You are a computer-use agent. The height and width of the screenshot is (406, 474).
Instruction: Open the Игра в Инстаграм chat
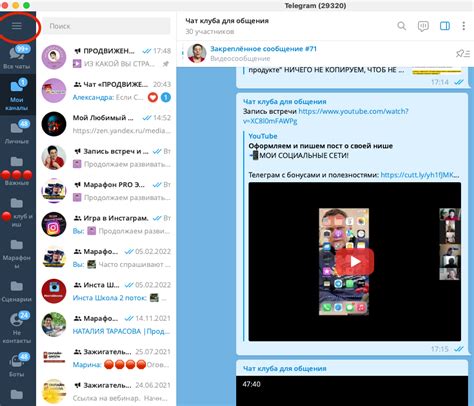tap(106, 224)
